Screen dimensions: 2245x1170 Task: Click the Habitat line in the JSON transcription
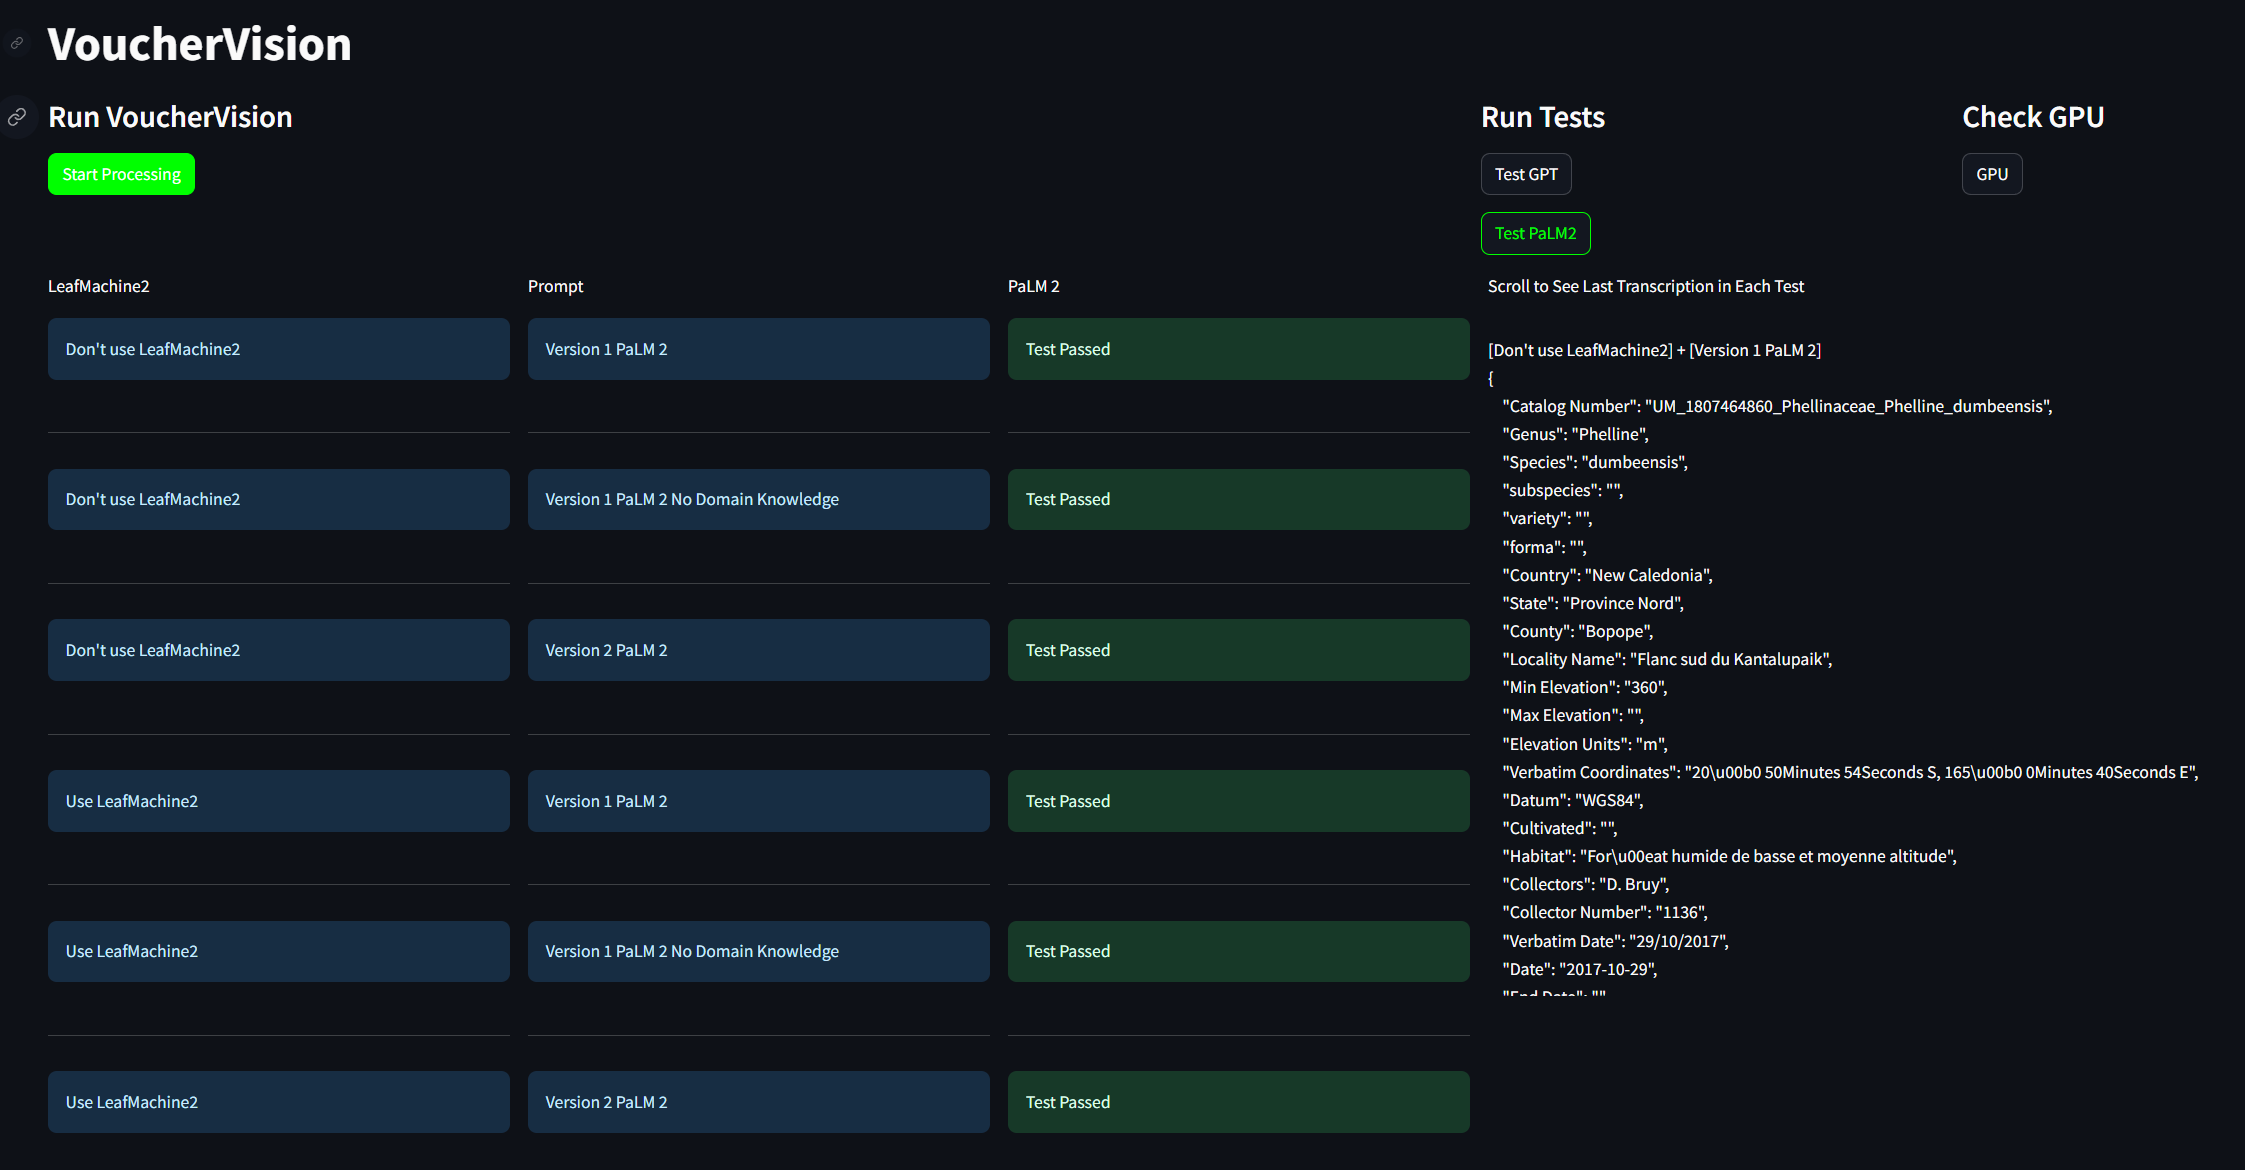(x=1728, y=856)
